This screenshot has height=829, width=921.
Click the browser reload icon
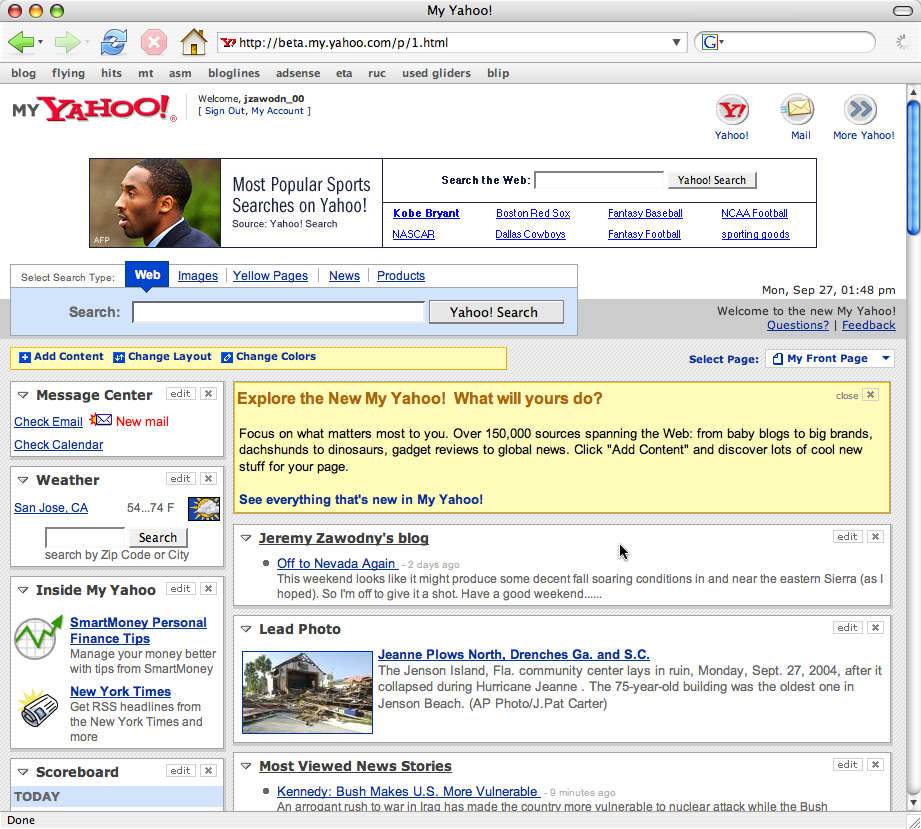[x=114, y=42]
